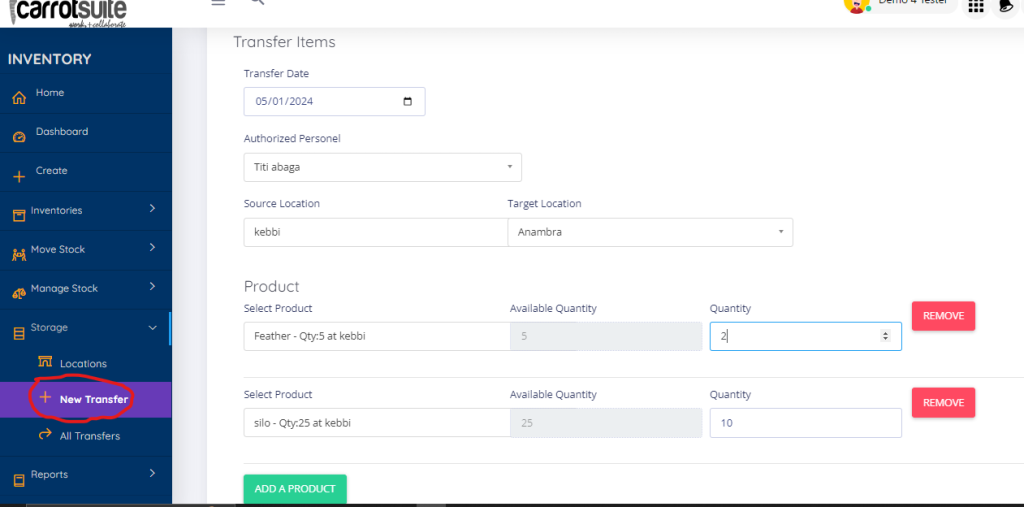Image resolution: width=1024 pixels, height=507 pixels.
Task: Open the Dashboard gauge icon
Action: (18, 137)
